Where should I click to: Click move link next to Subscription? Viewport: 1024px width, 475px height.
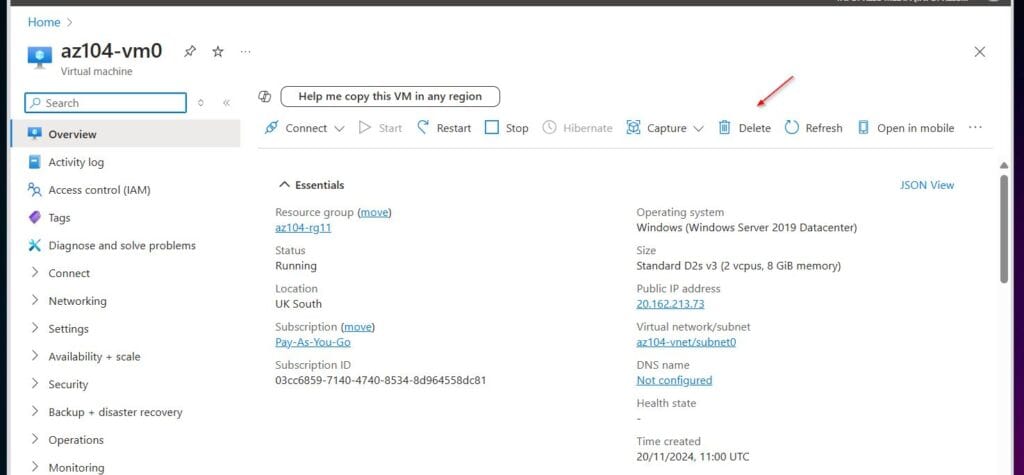[x=357, y=327]
